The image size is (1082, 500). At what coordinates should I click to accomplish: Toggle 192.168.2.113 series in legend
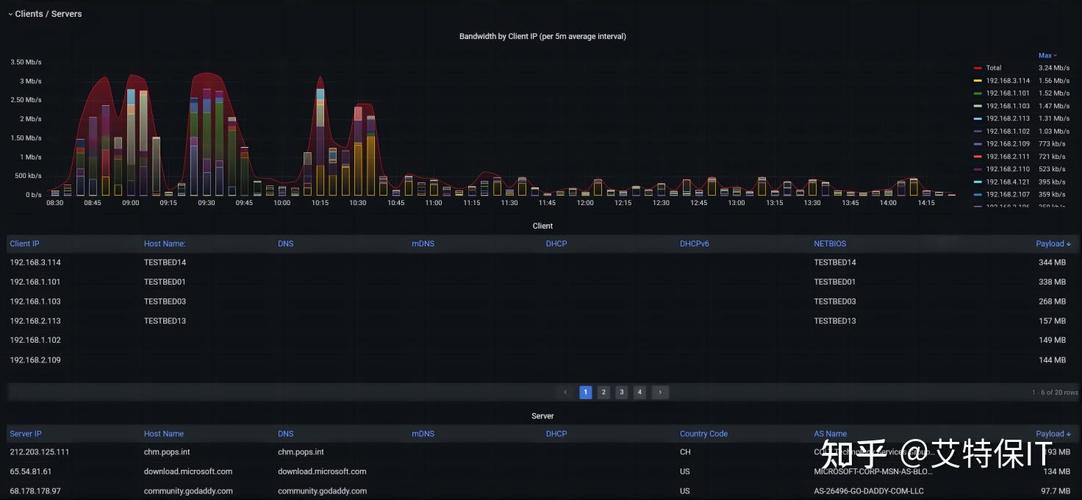point(1007,118)
